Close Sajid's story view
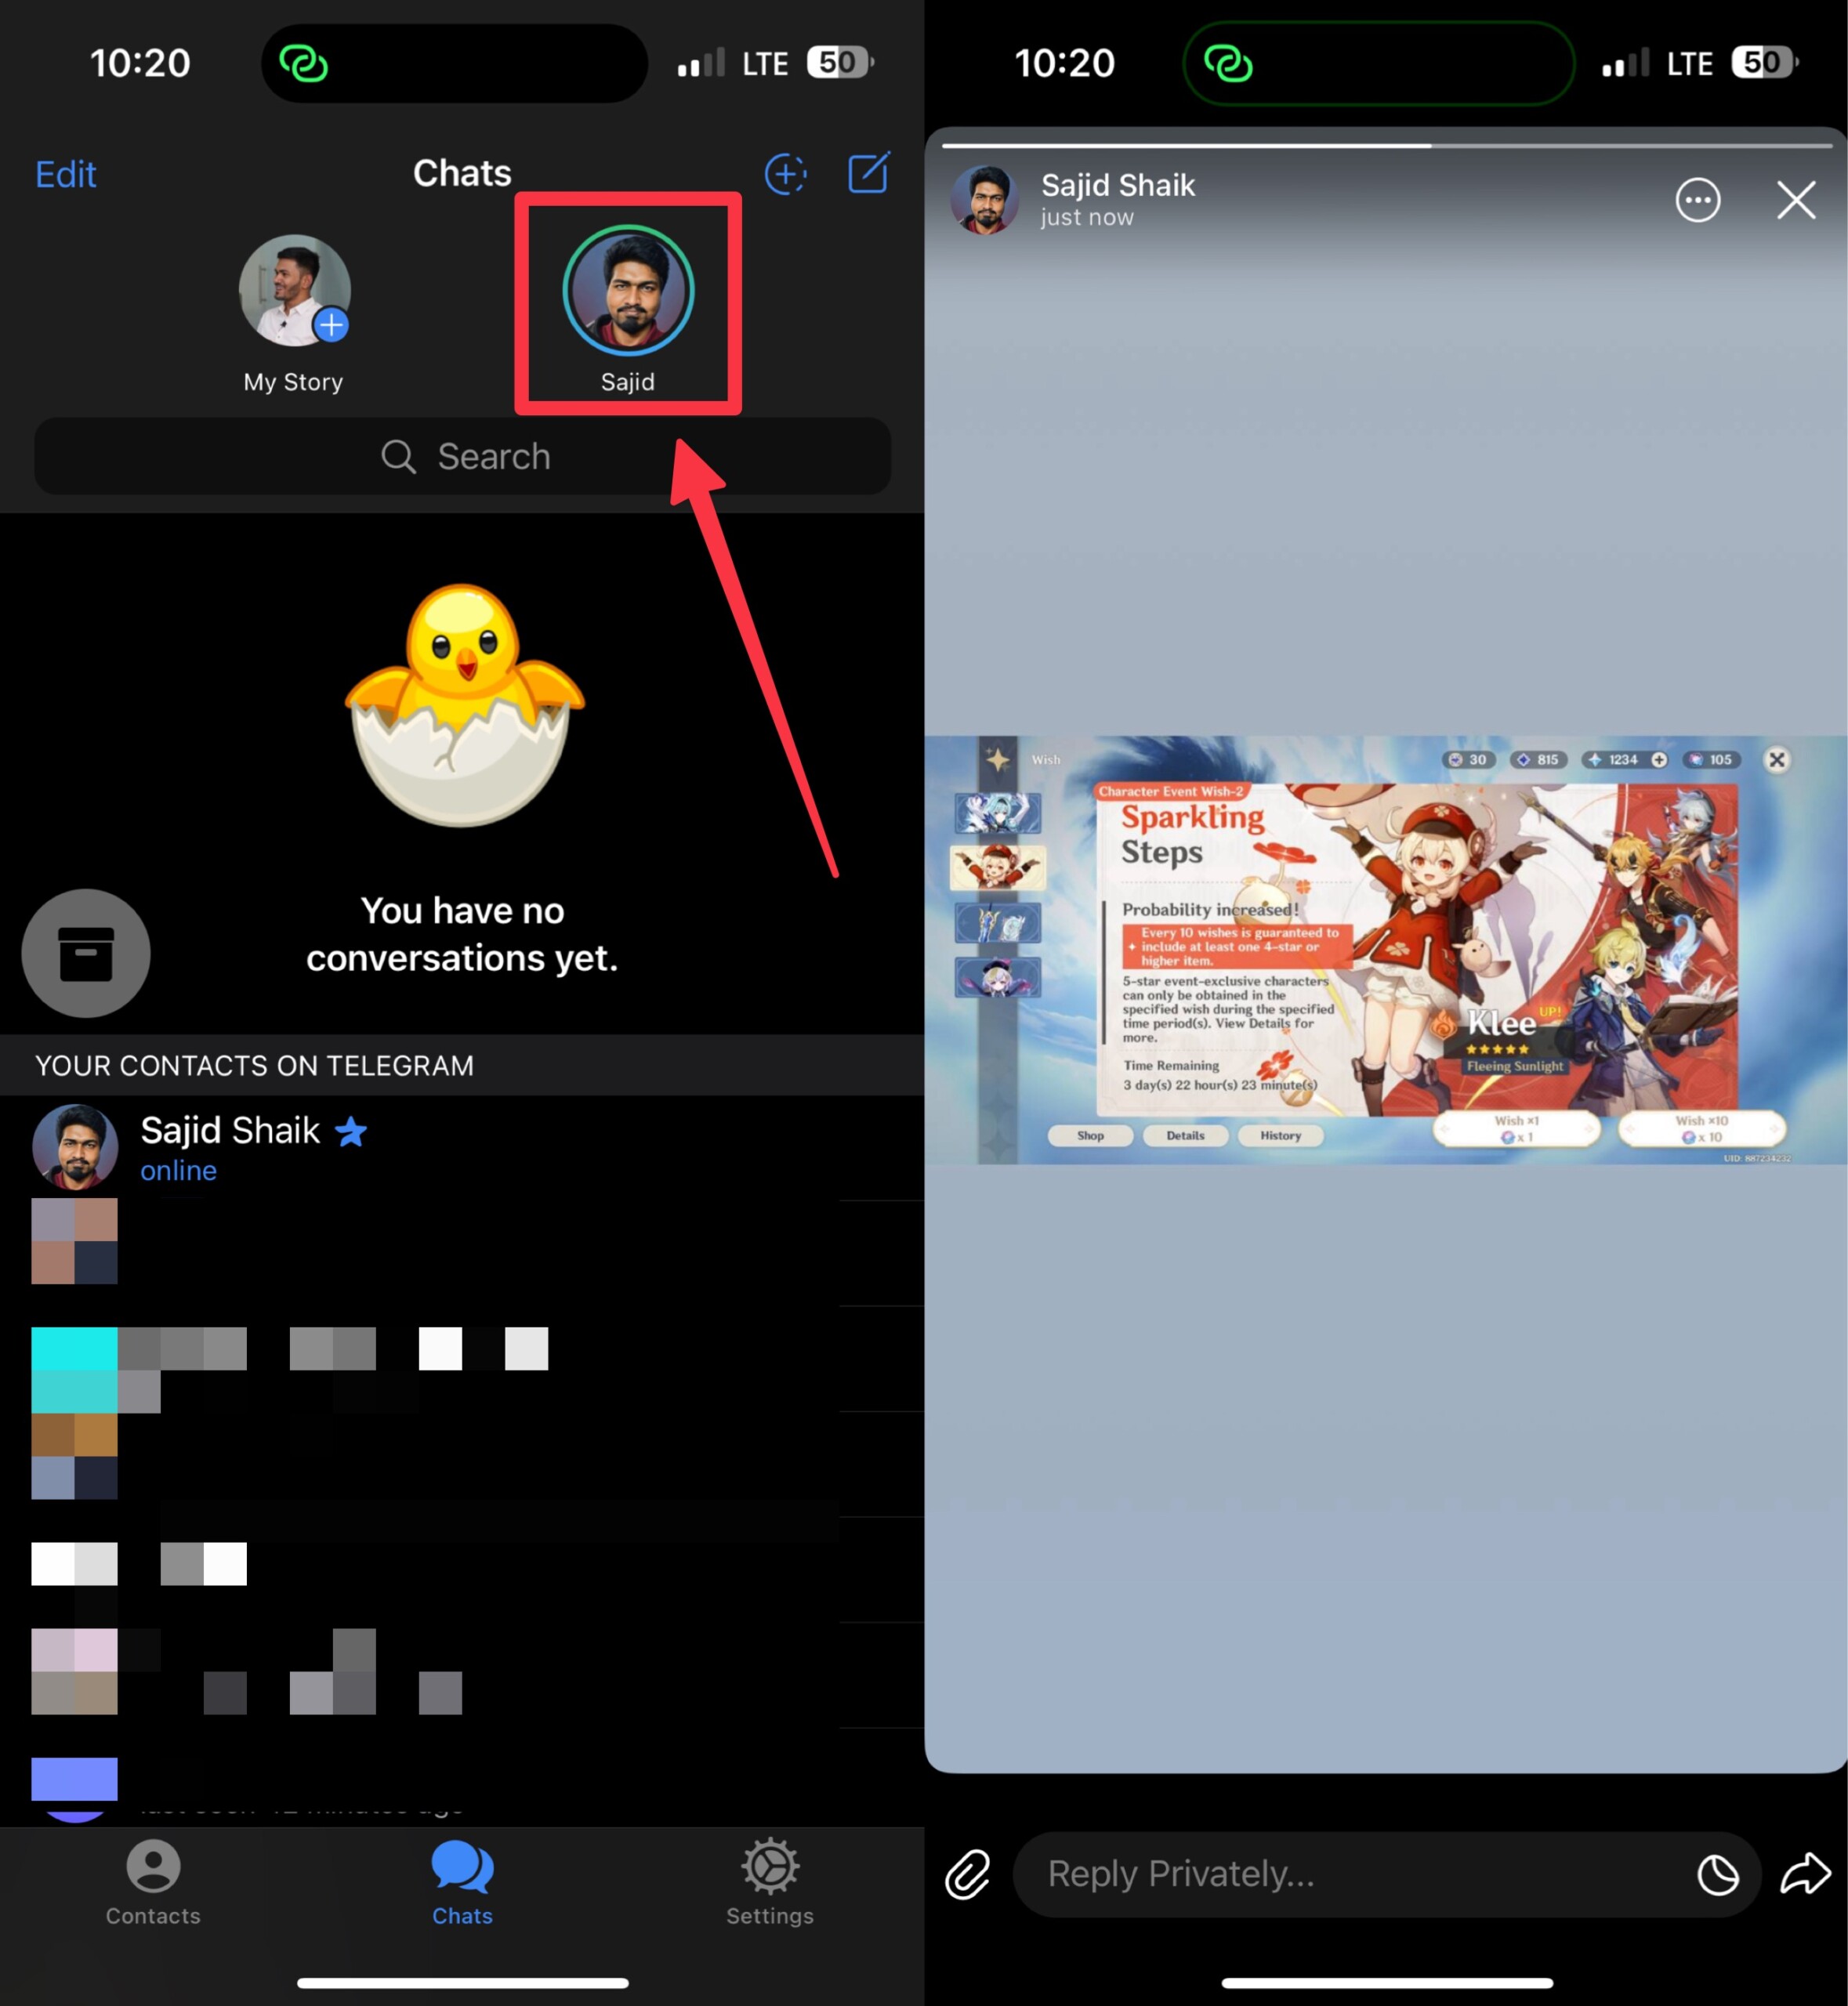 pos(1797,197)
